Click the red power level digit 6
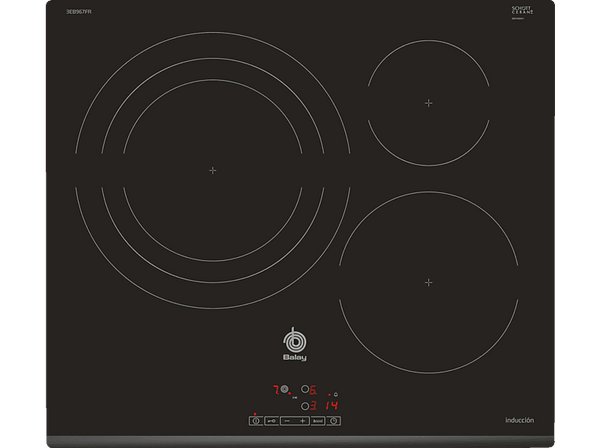Viewport: 600px width, 448px height. pos(313,390)
